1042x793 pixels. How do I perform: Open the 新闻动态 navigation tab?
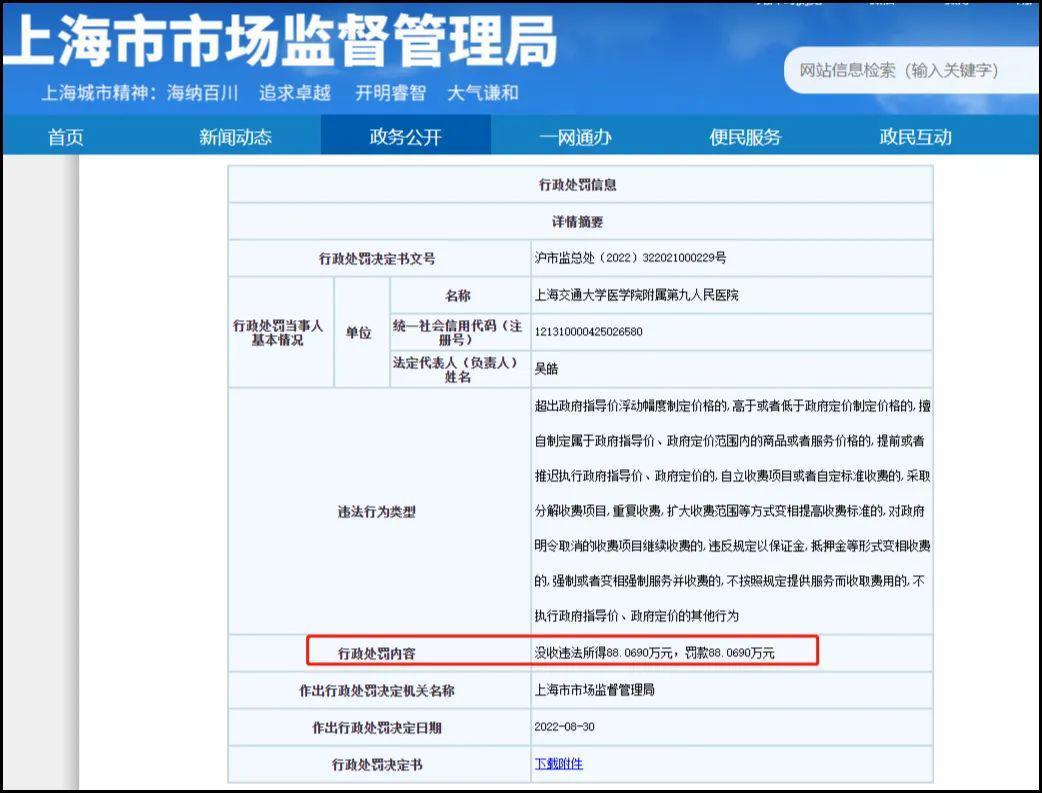point(235,137)
